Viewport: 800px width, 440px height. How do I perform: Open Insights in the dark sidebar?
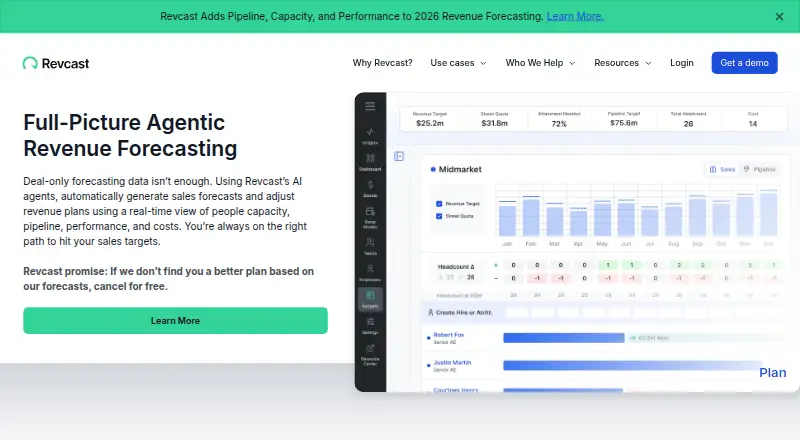[370, 136]
